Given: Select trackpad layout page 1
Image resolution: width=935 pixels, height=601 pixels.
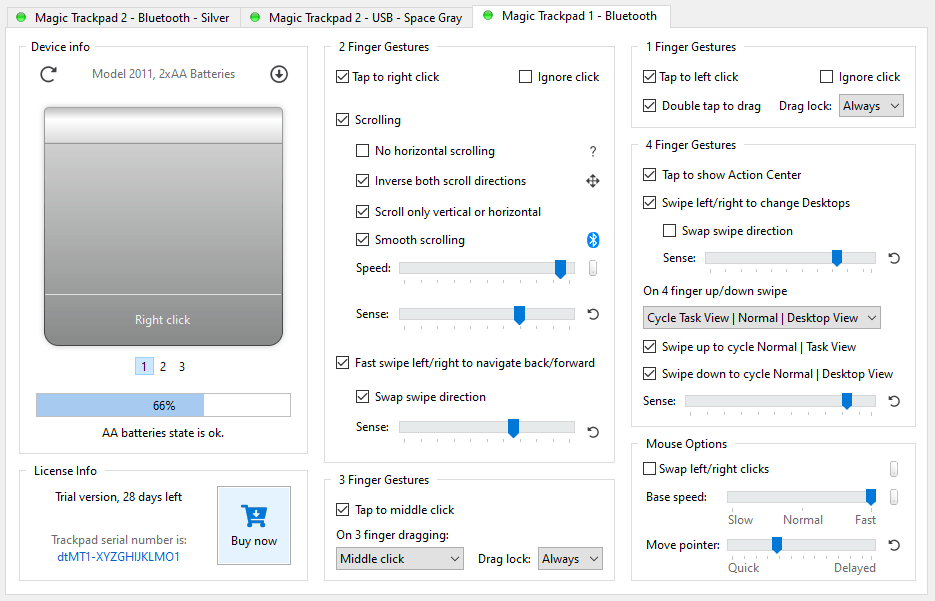Looking at the screenshot, I should pos(144,366).
